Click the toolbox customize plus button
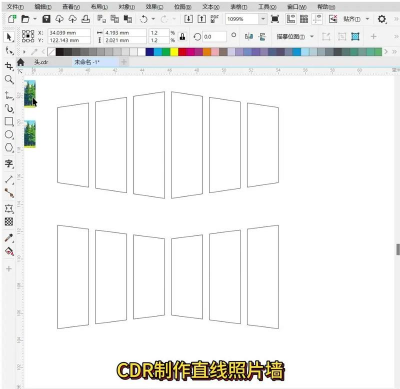 tap(9, 269)
